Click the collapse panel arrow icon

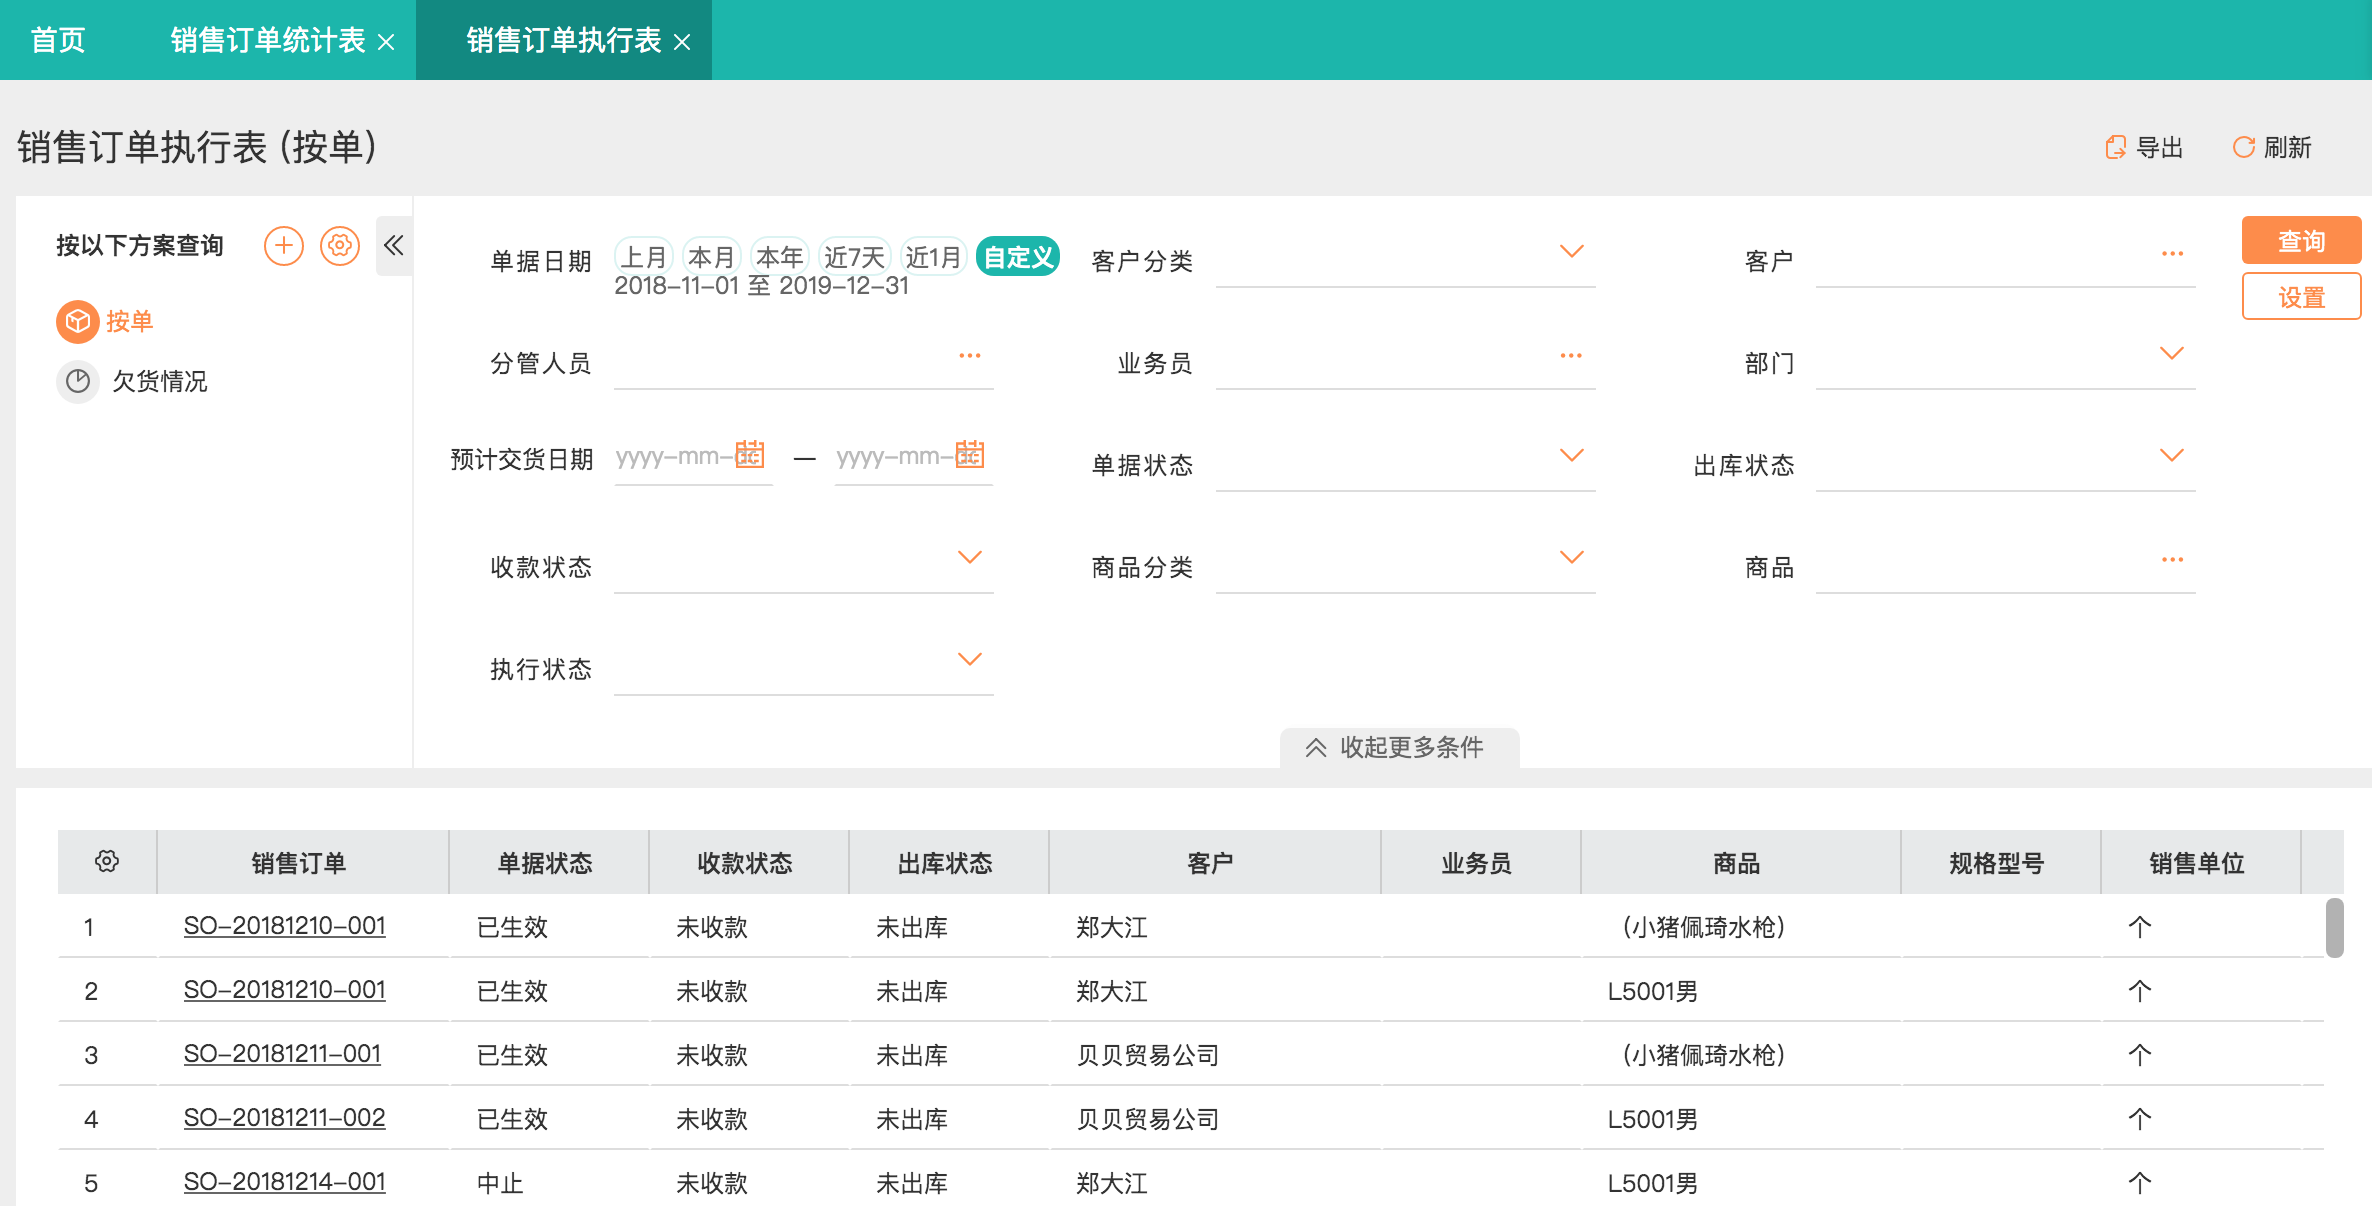[x=395, y=248]
